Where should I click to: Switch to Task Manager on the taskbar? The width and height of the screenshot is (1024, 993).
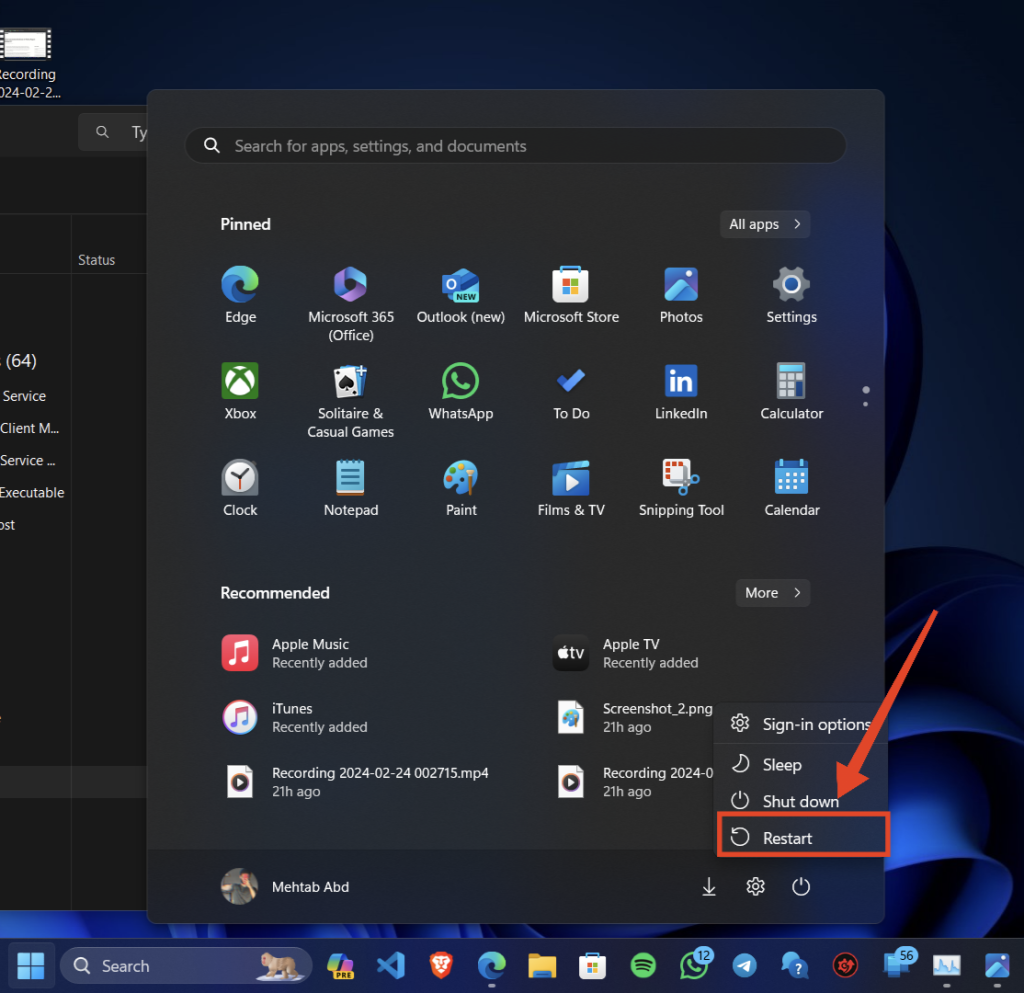pos(946,966)
